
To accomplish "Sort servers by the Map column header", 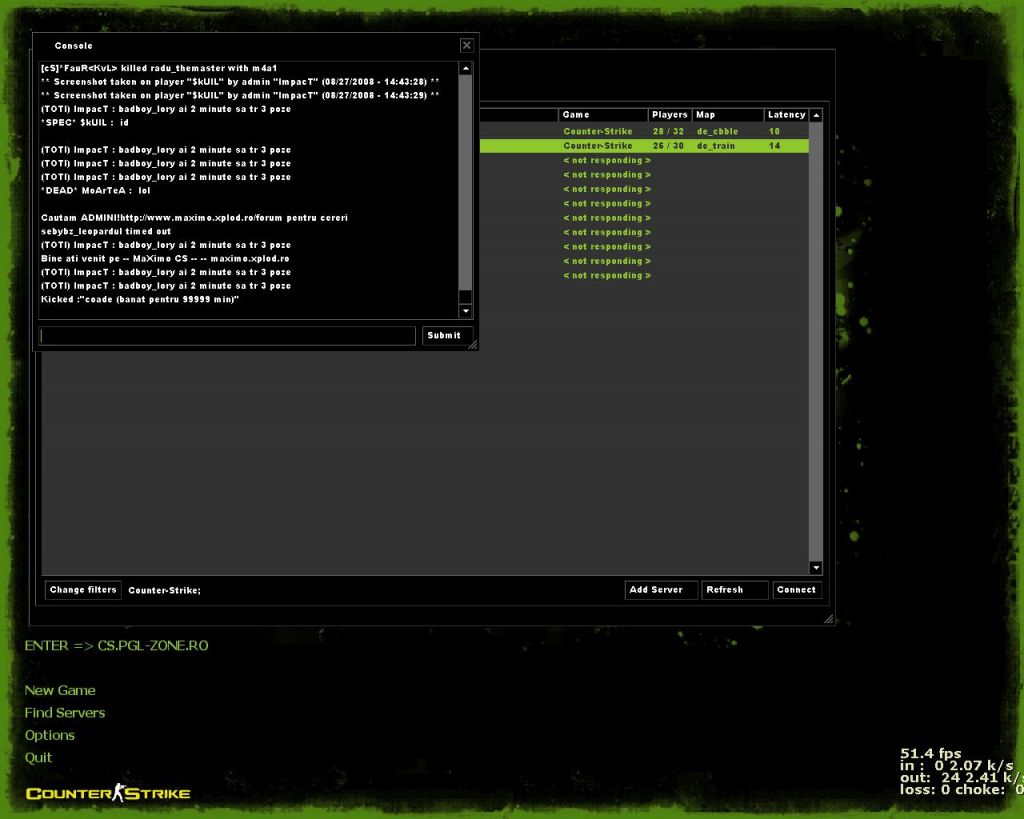I will coord(727,115).
